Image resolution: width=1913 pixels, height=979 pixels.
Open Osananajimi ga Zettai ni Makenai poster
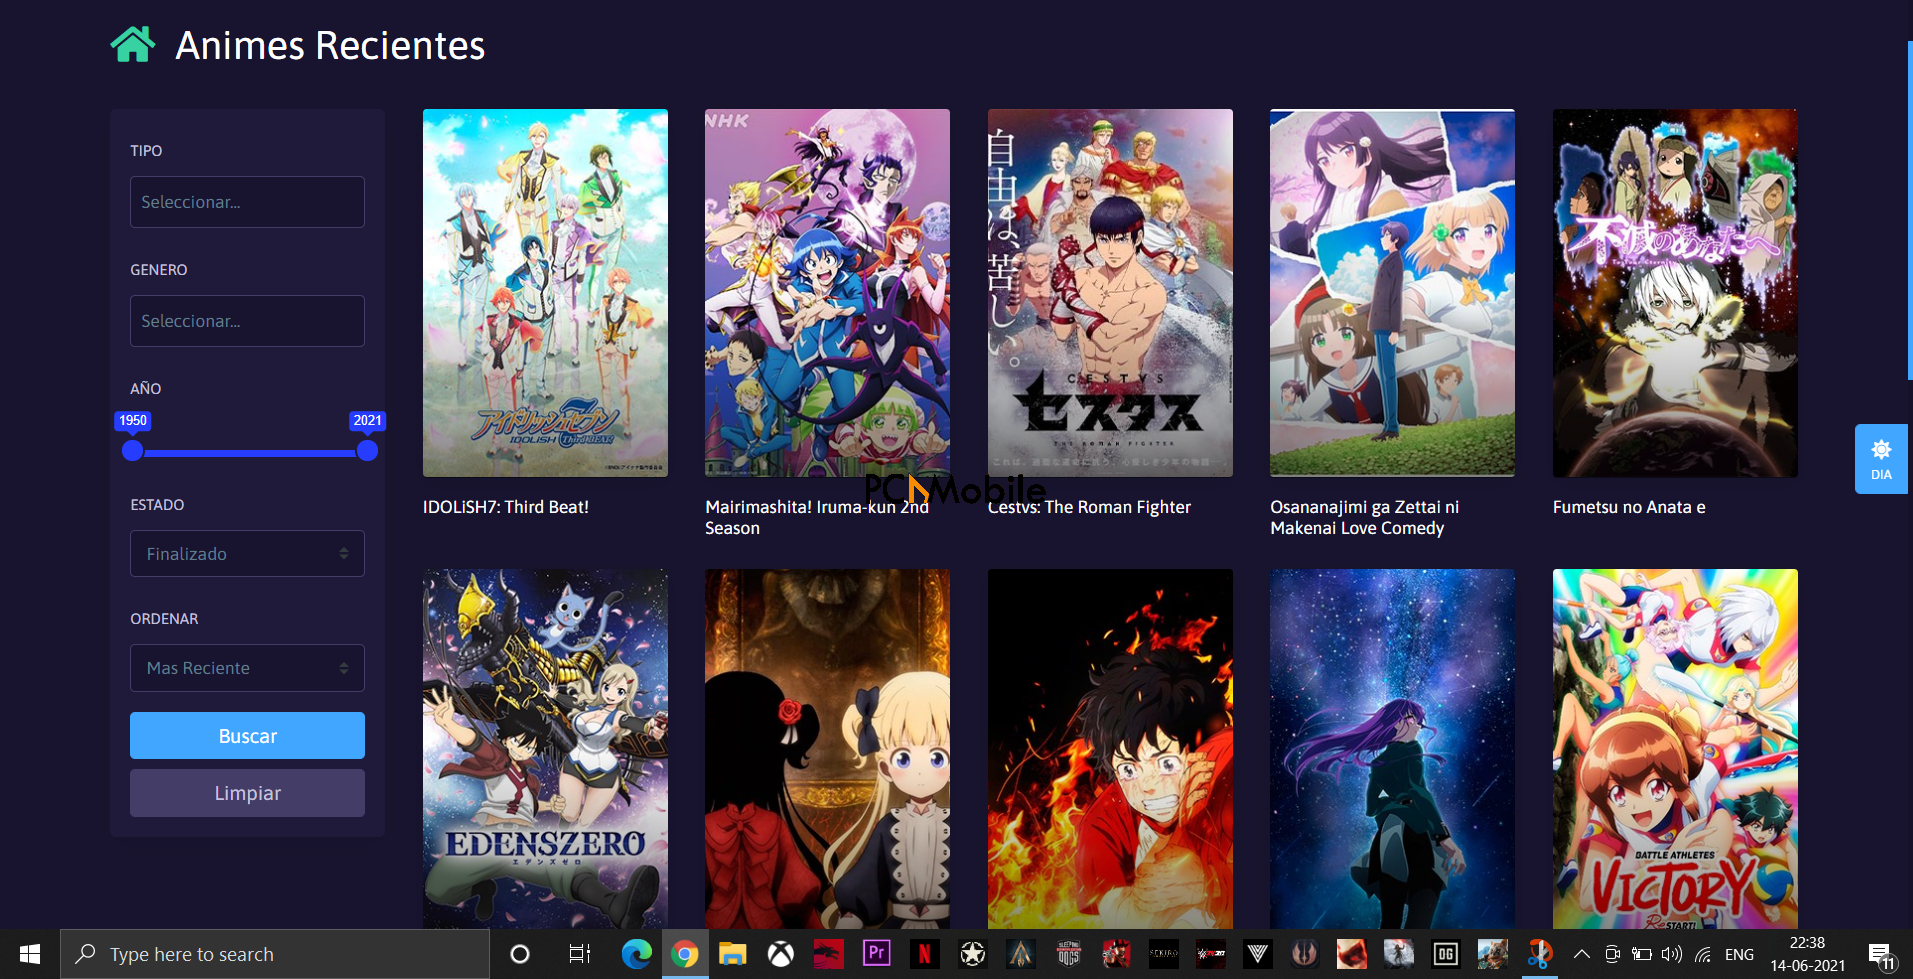pyautogui.click(x=1392, y=293)
